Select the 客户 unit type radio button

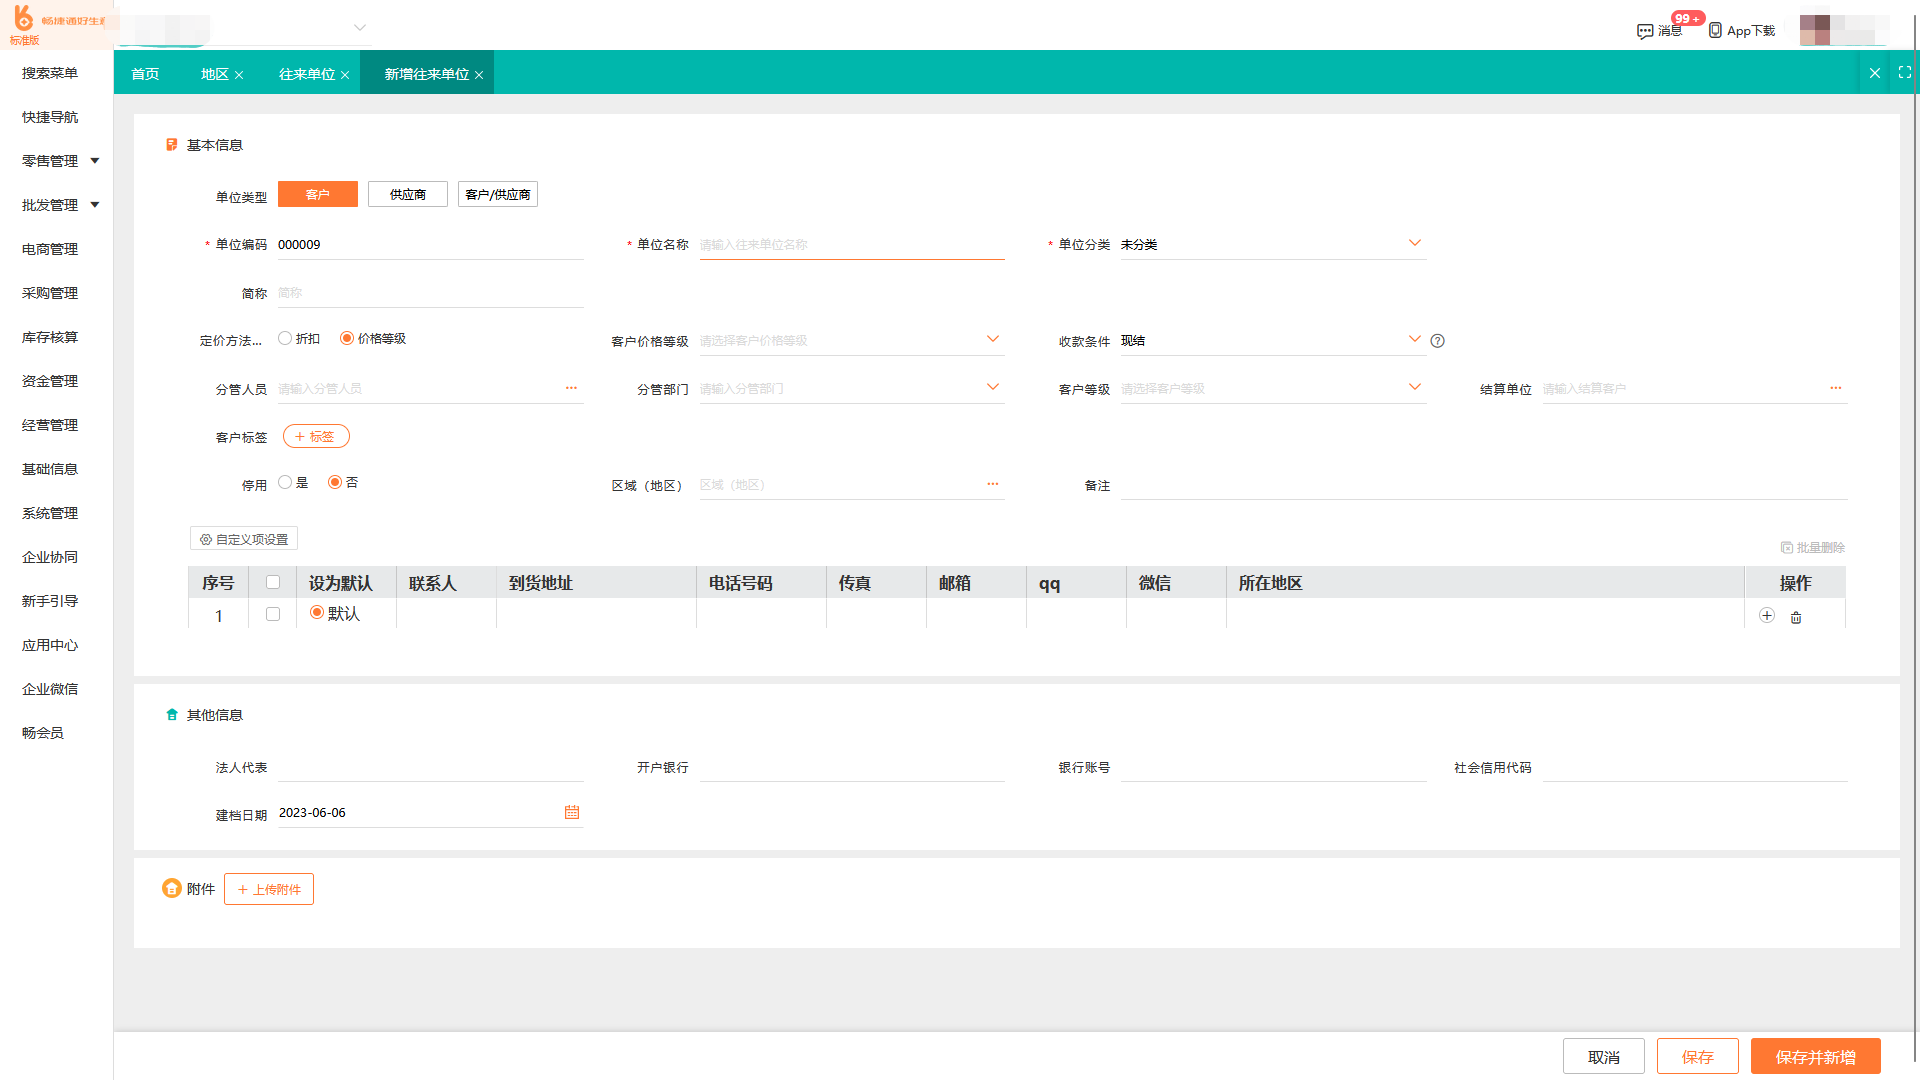tap(319, 194)
